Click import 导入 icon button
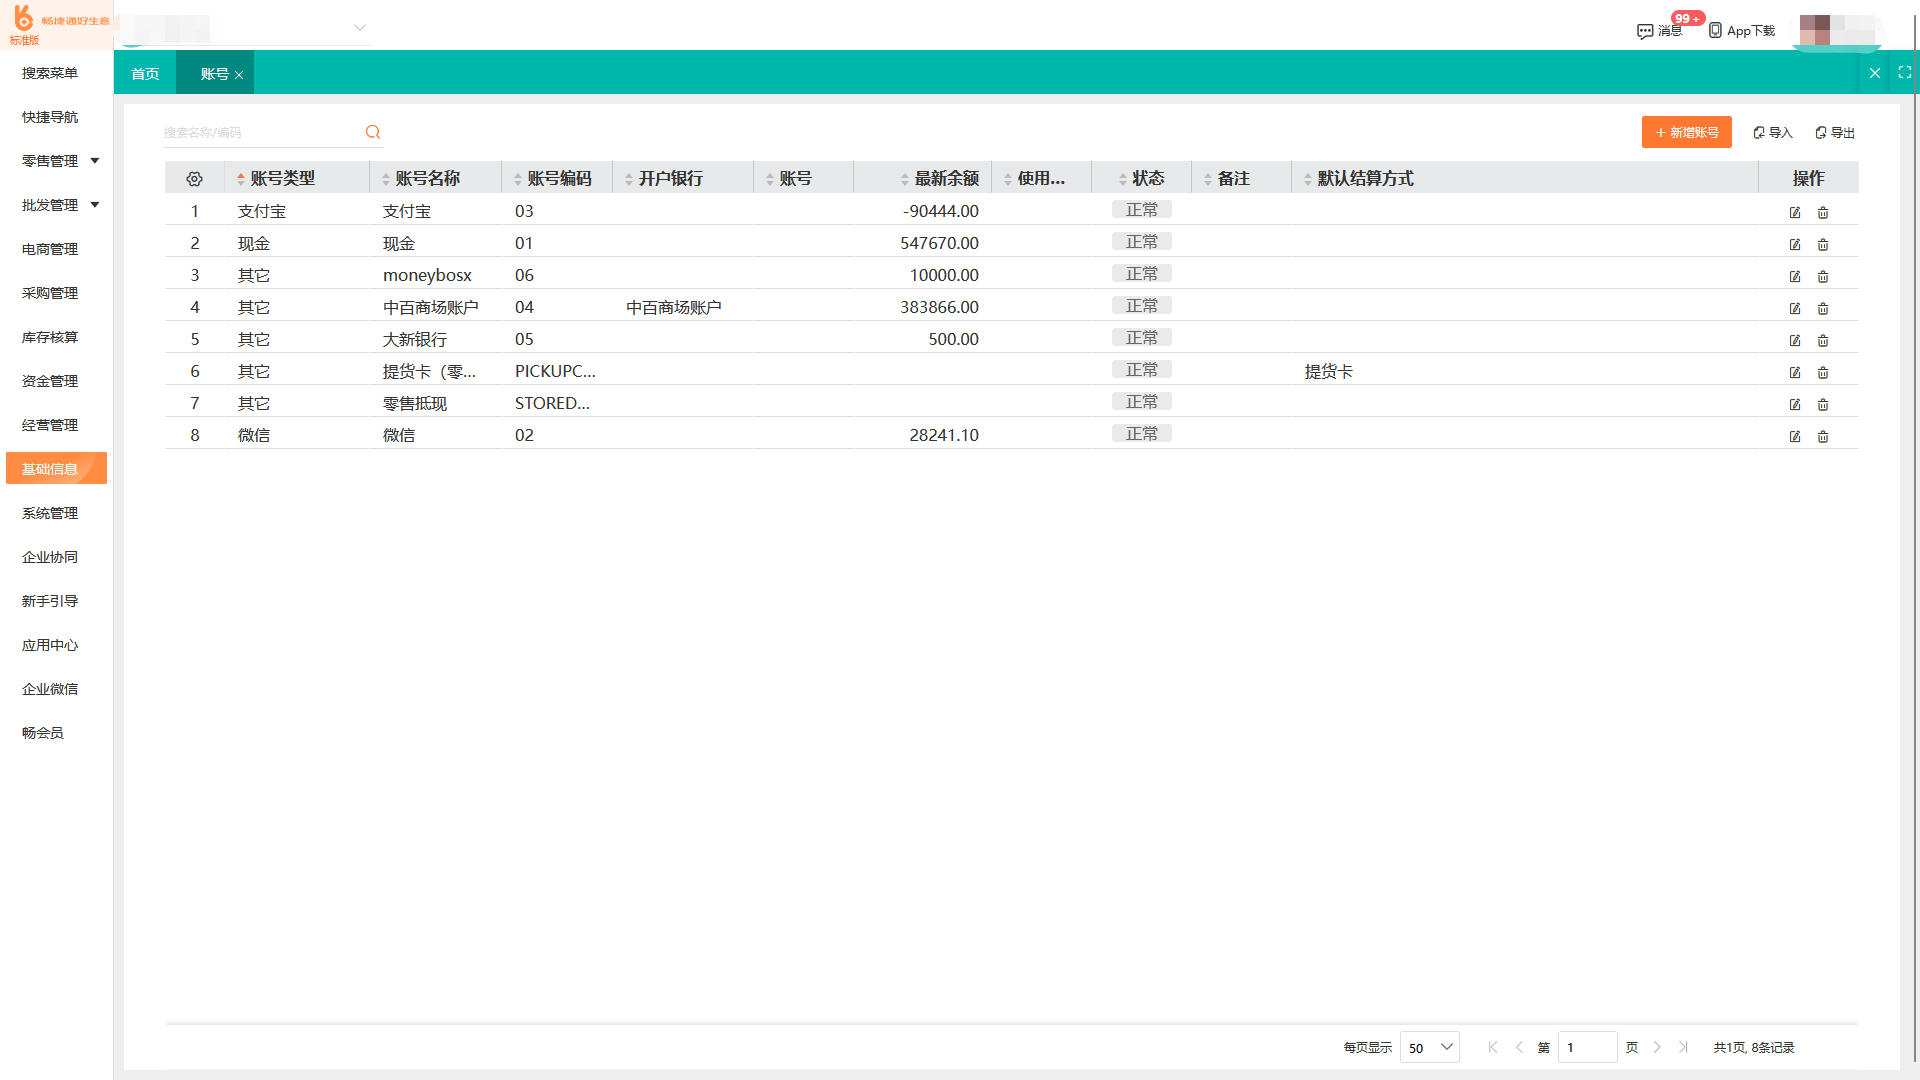 click(1775, 131)
